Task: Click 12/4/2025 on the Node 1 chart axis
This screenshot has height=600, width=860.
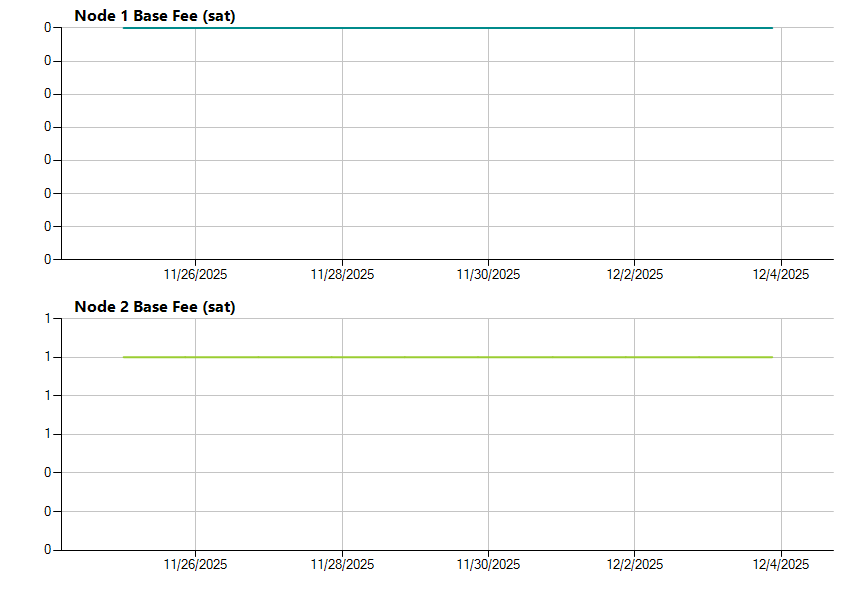Action: pos(781,274)
